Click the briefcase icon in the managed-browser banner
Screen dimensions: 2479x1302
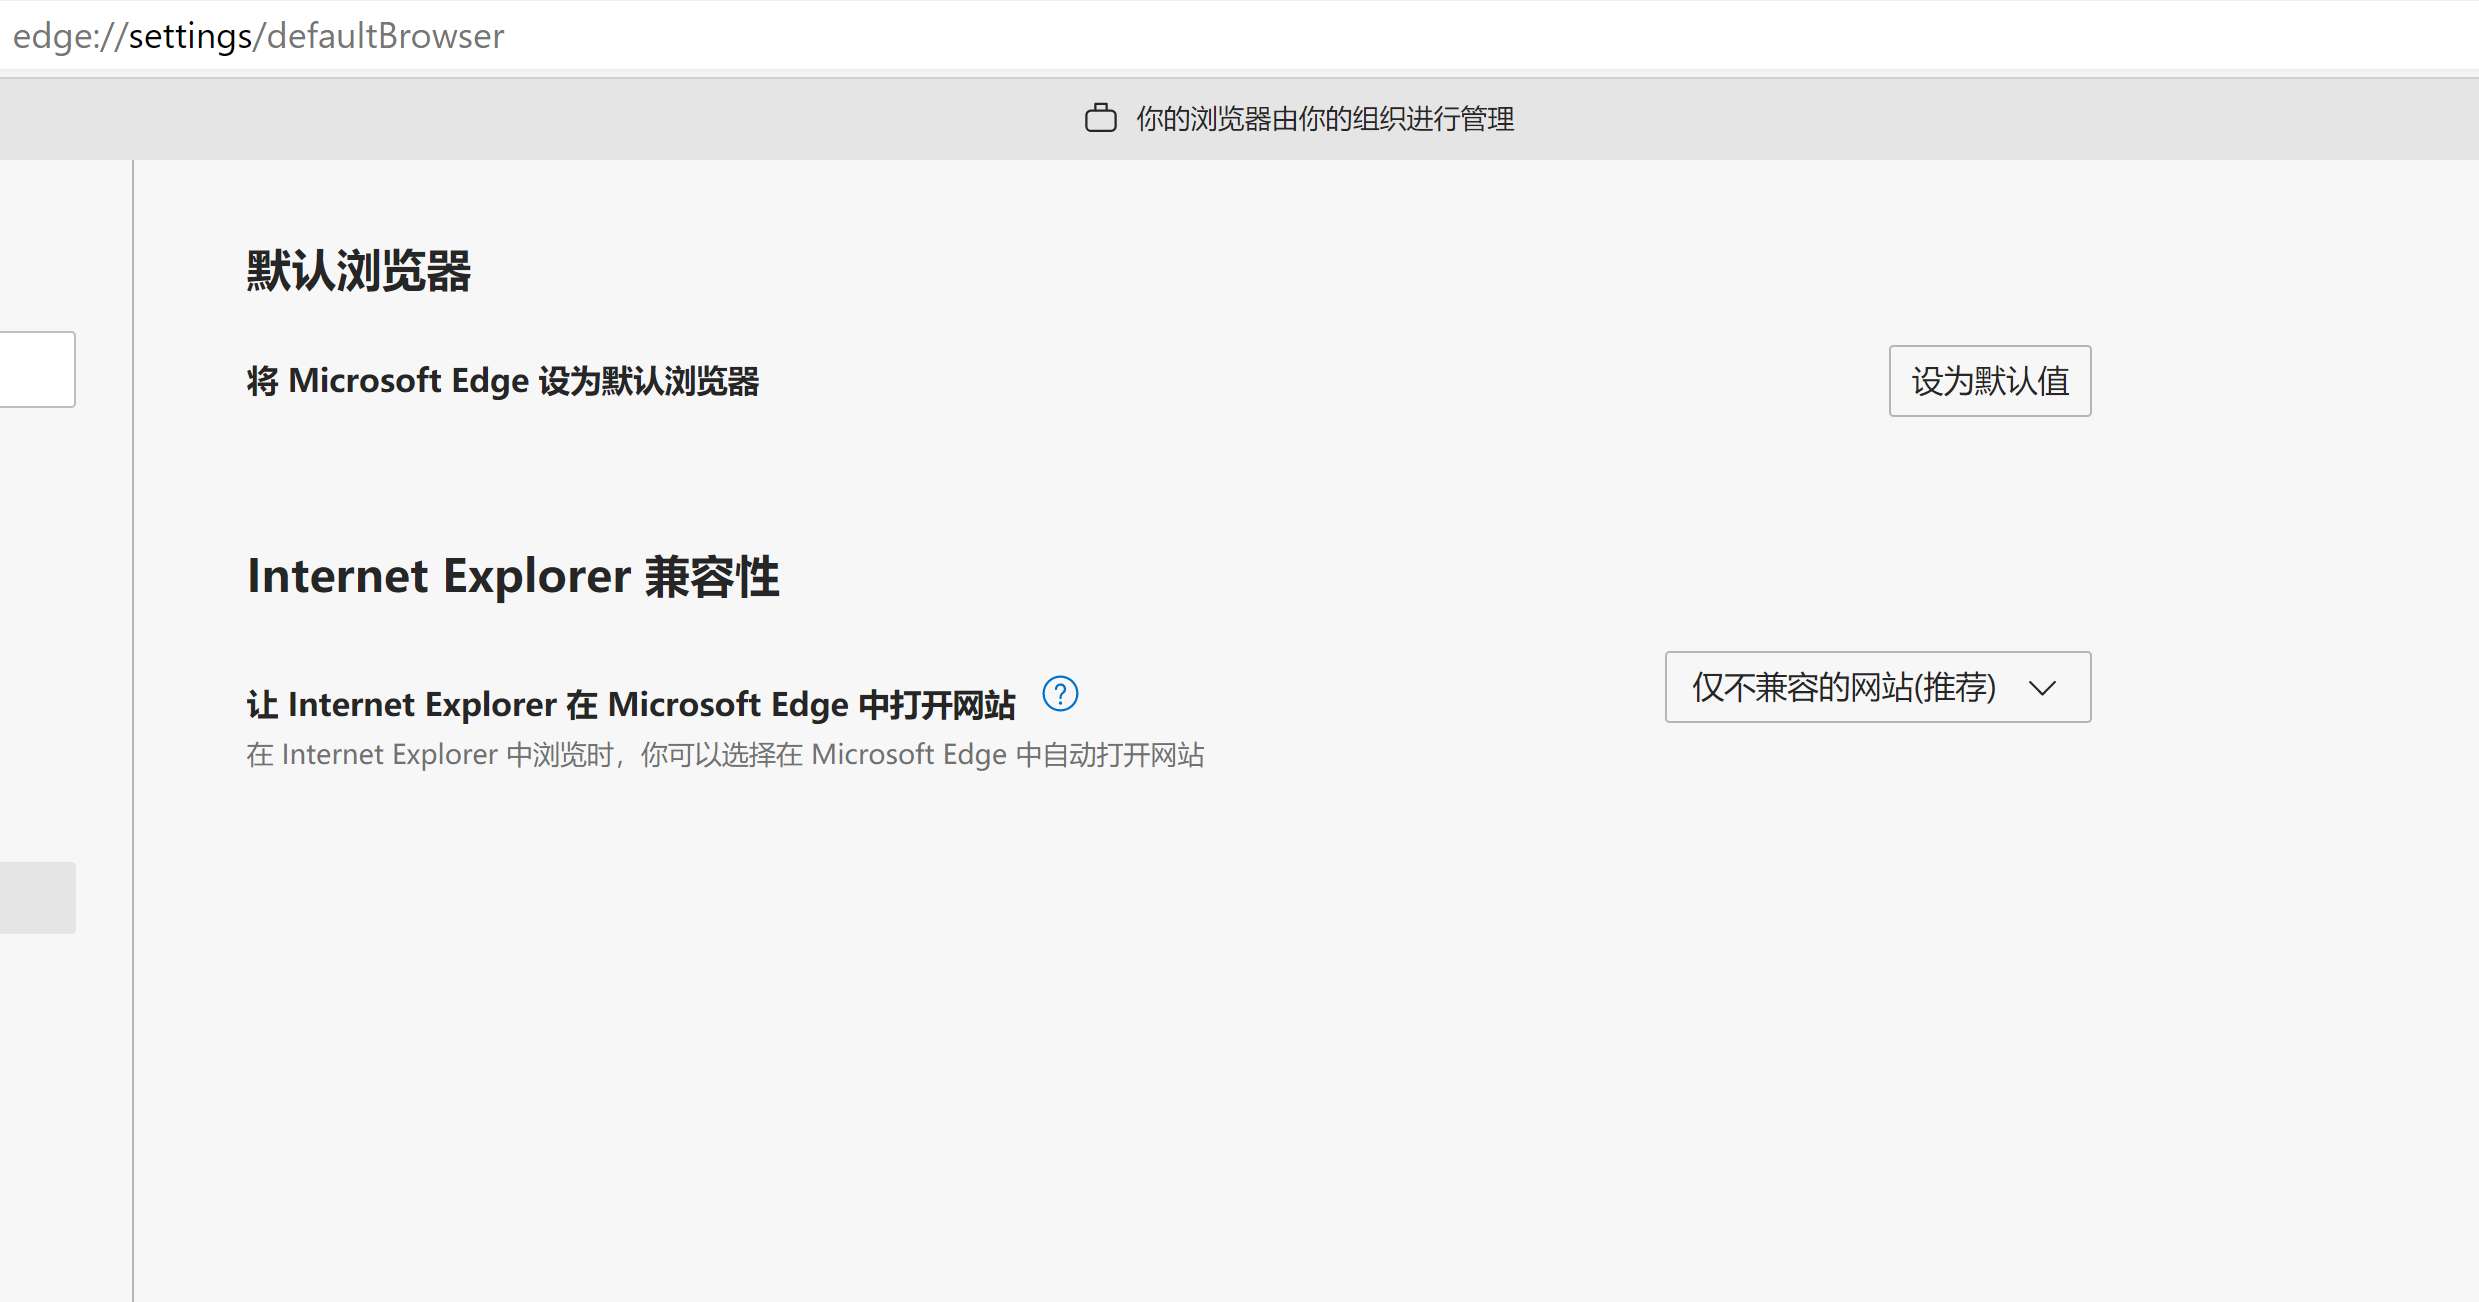pyautogui.click(x=1101, y=118)
